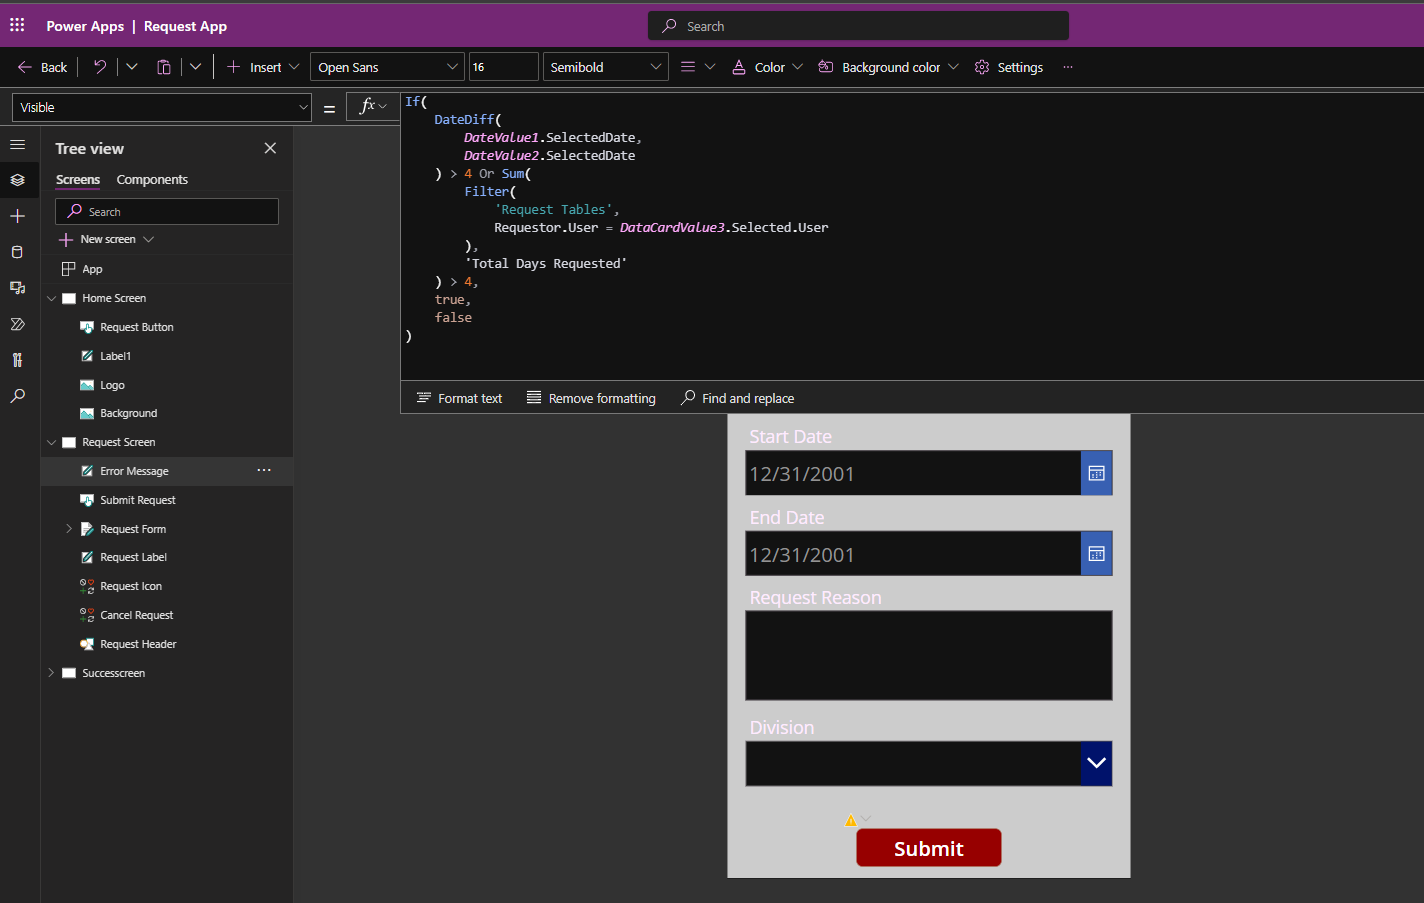Click the text alignment icon in toolbar
The width and height of the screenshot is (1424, 903).
(x=688, y=67)
